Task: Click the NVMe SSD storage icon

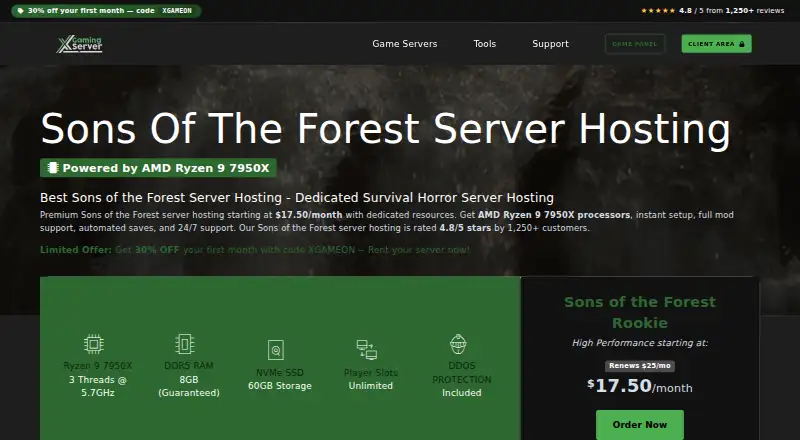Action: (276, 351)
